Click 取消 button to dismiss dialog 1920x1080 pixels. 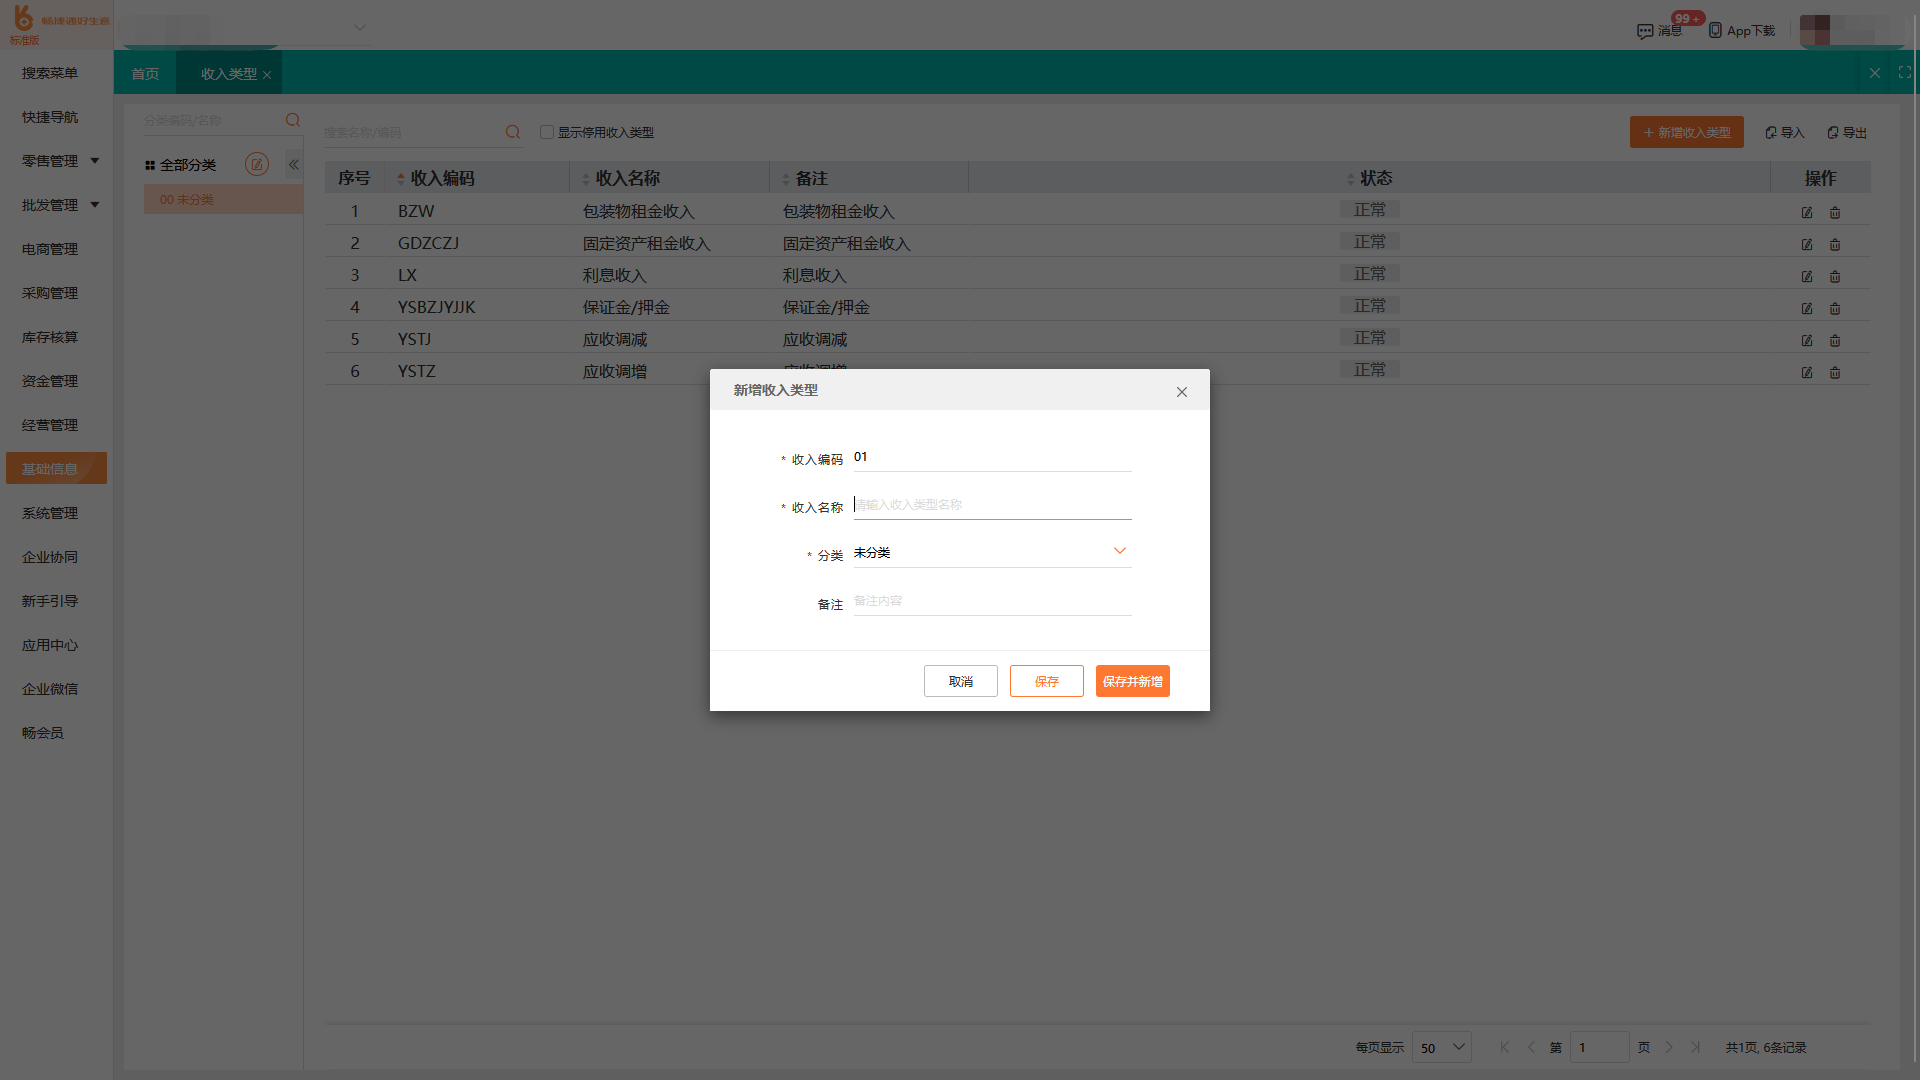pyautogui.click(x=961, y=680)
